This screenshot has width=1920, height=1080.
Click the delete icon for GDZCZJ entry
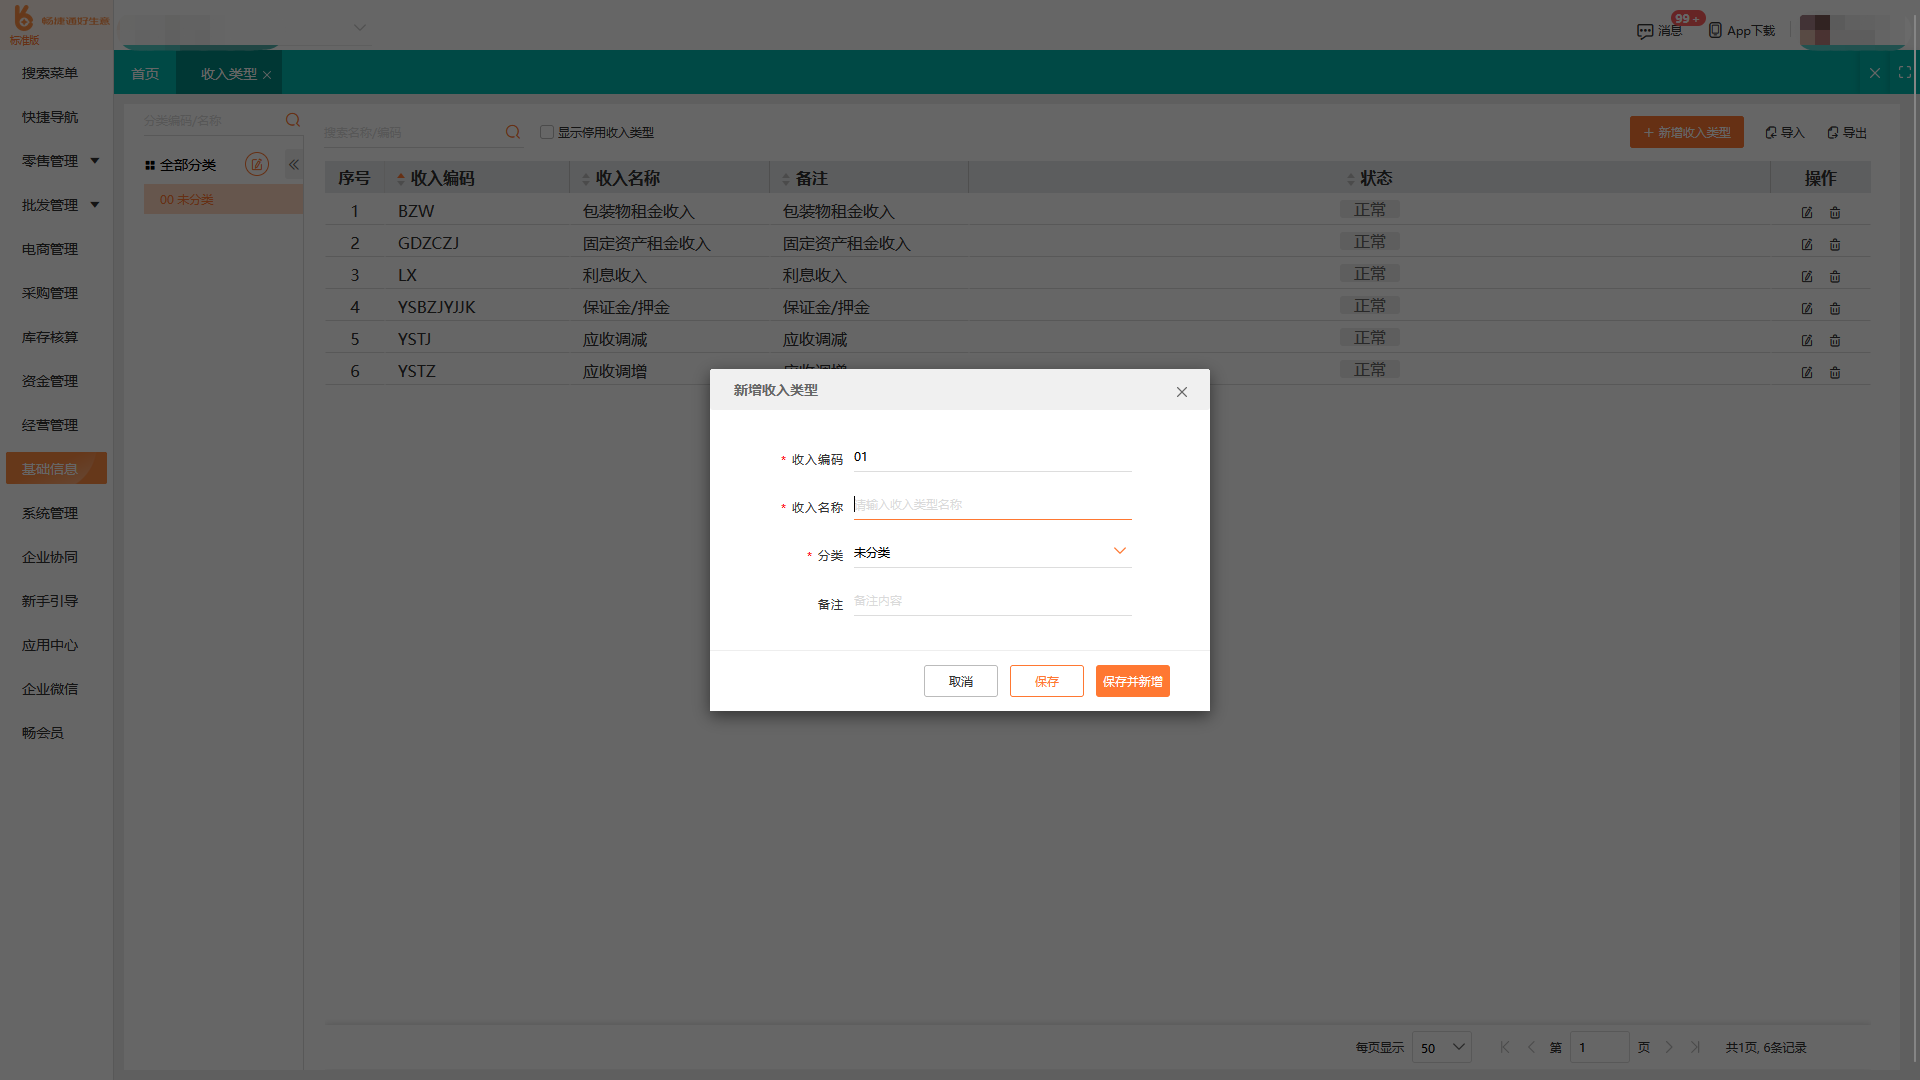point(1834,244)
